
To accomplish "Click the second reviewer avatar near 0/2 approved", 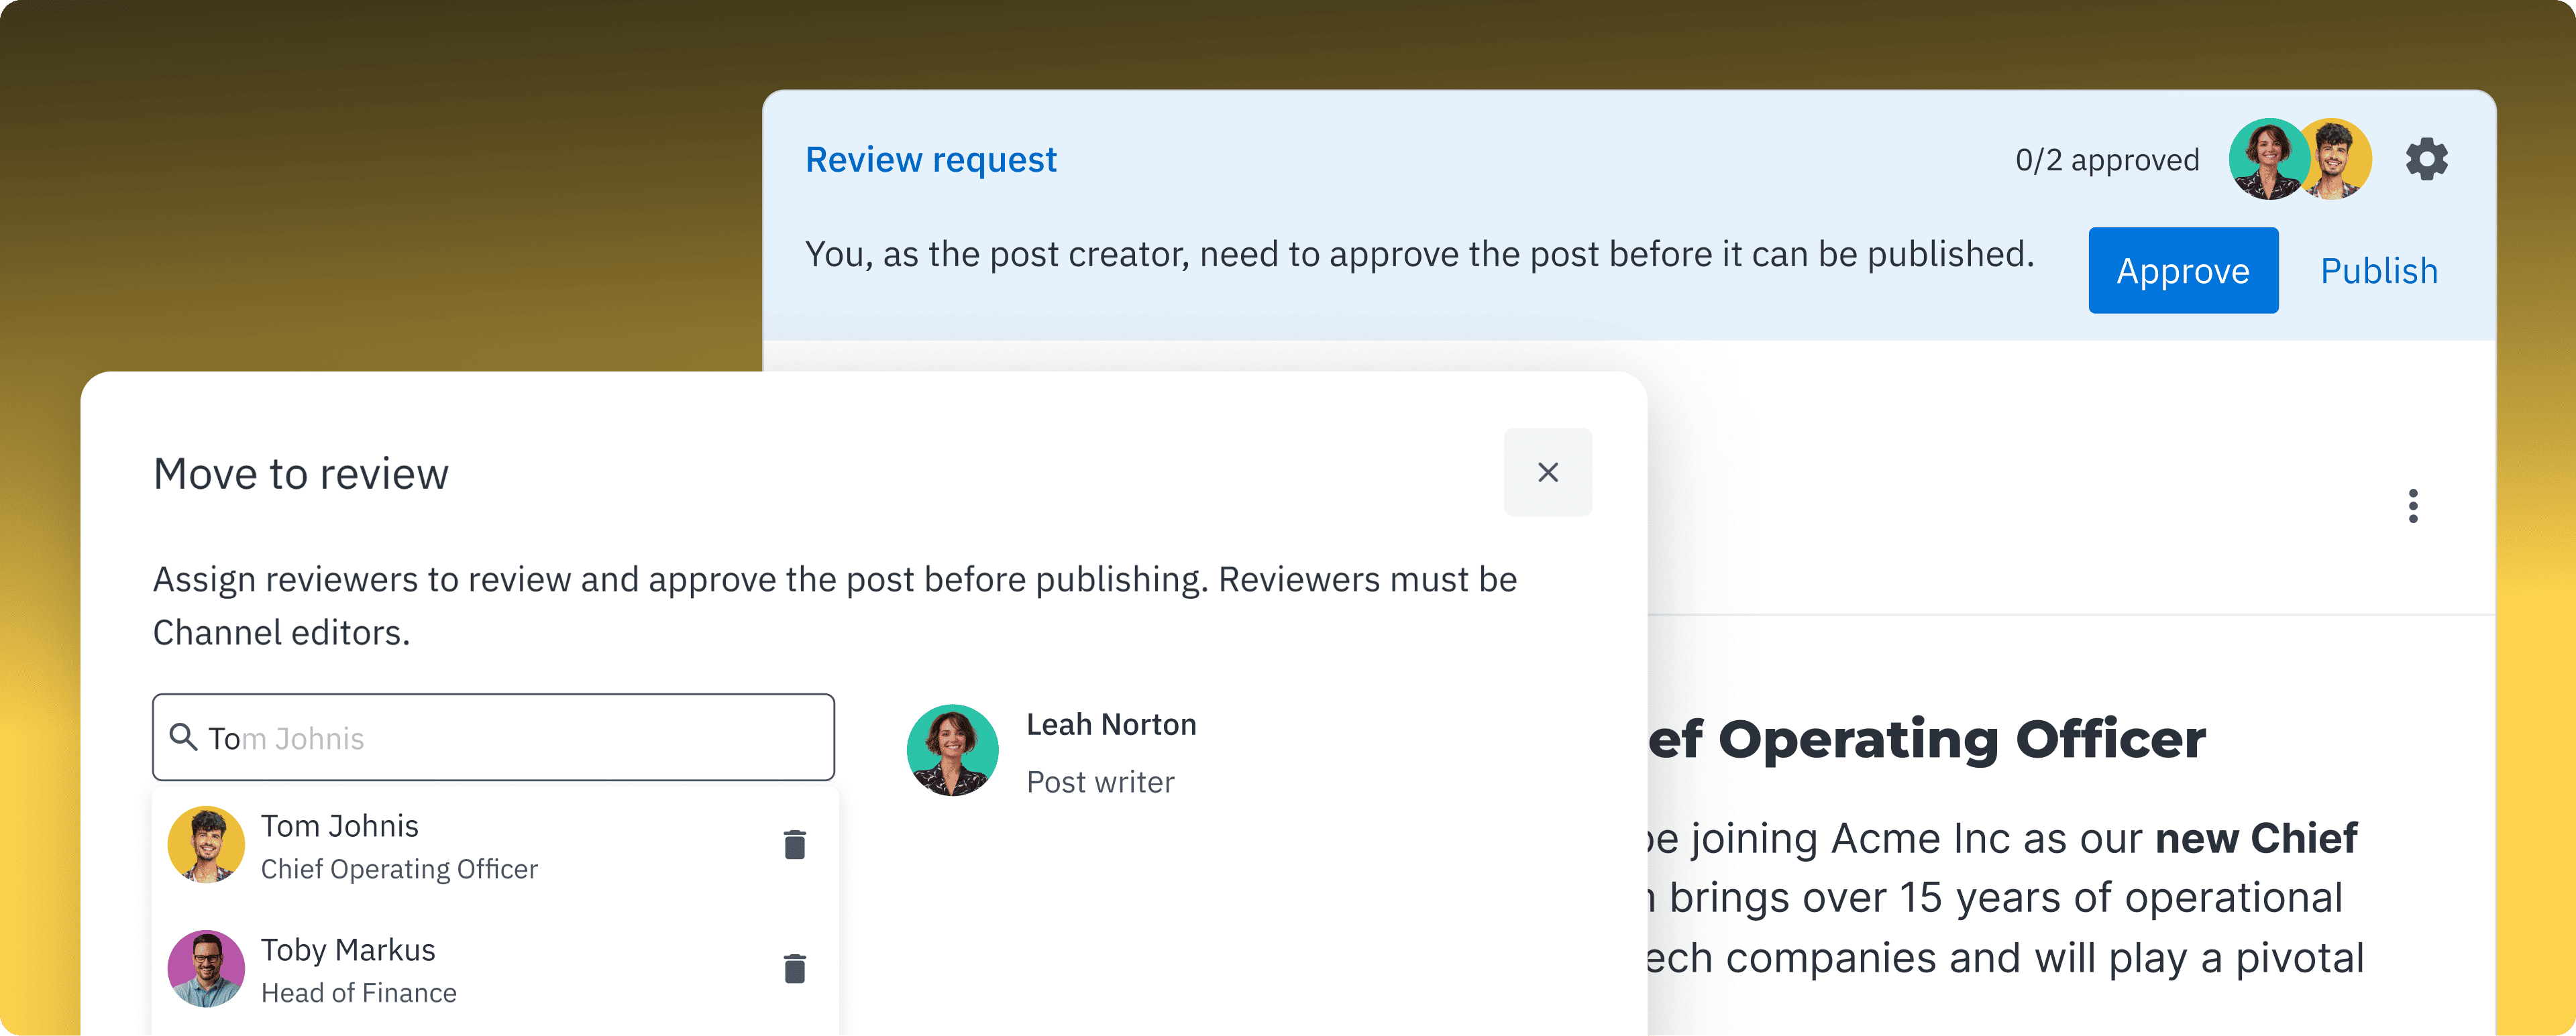I will pos(2336,159).
